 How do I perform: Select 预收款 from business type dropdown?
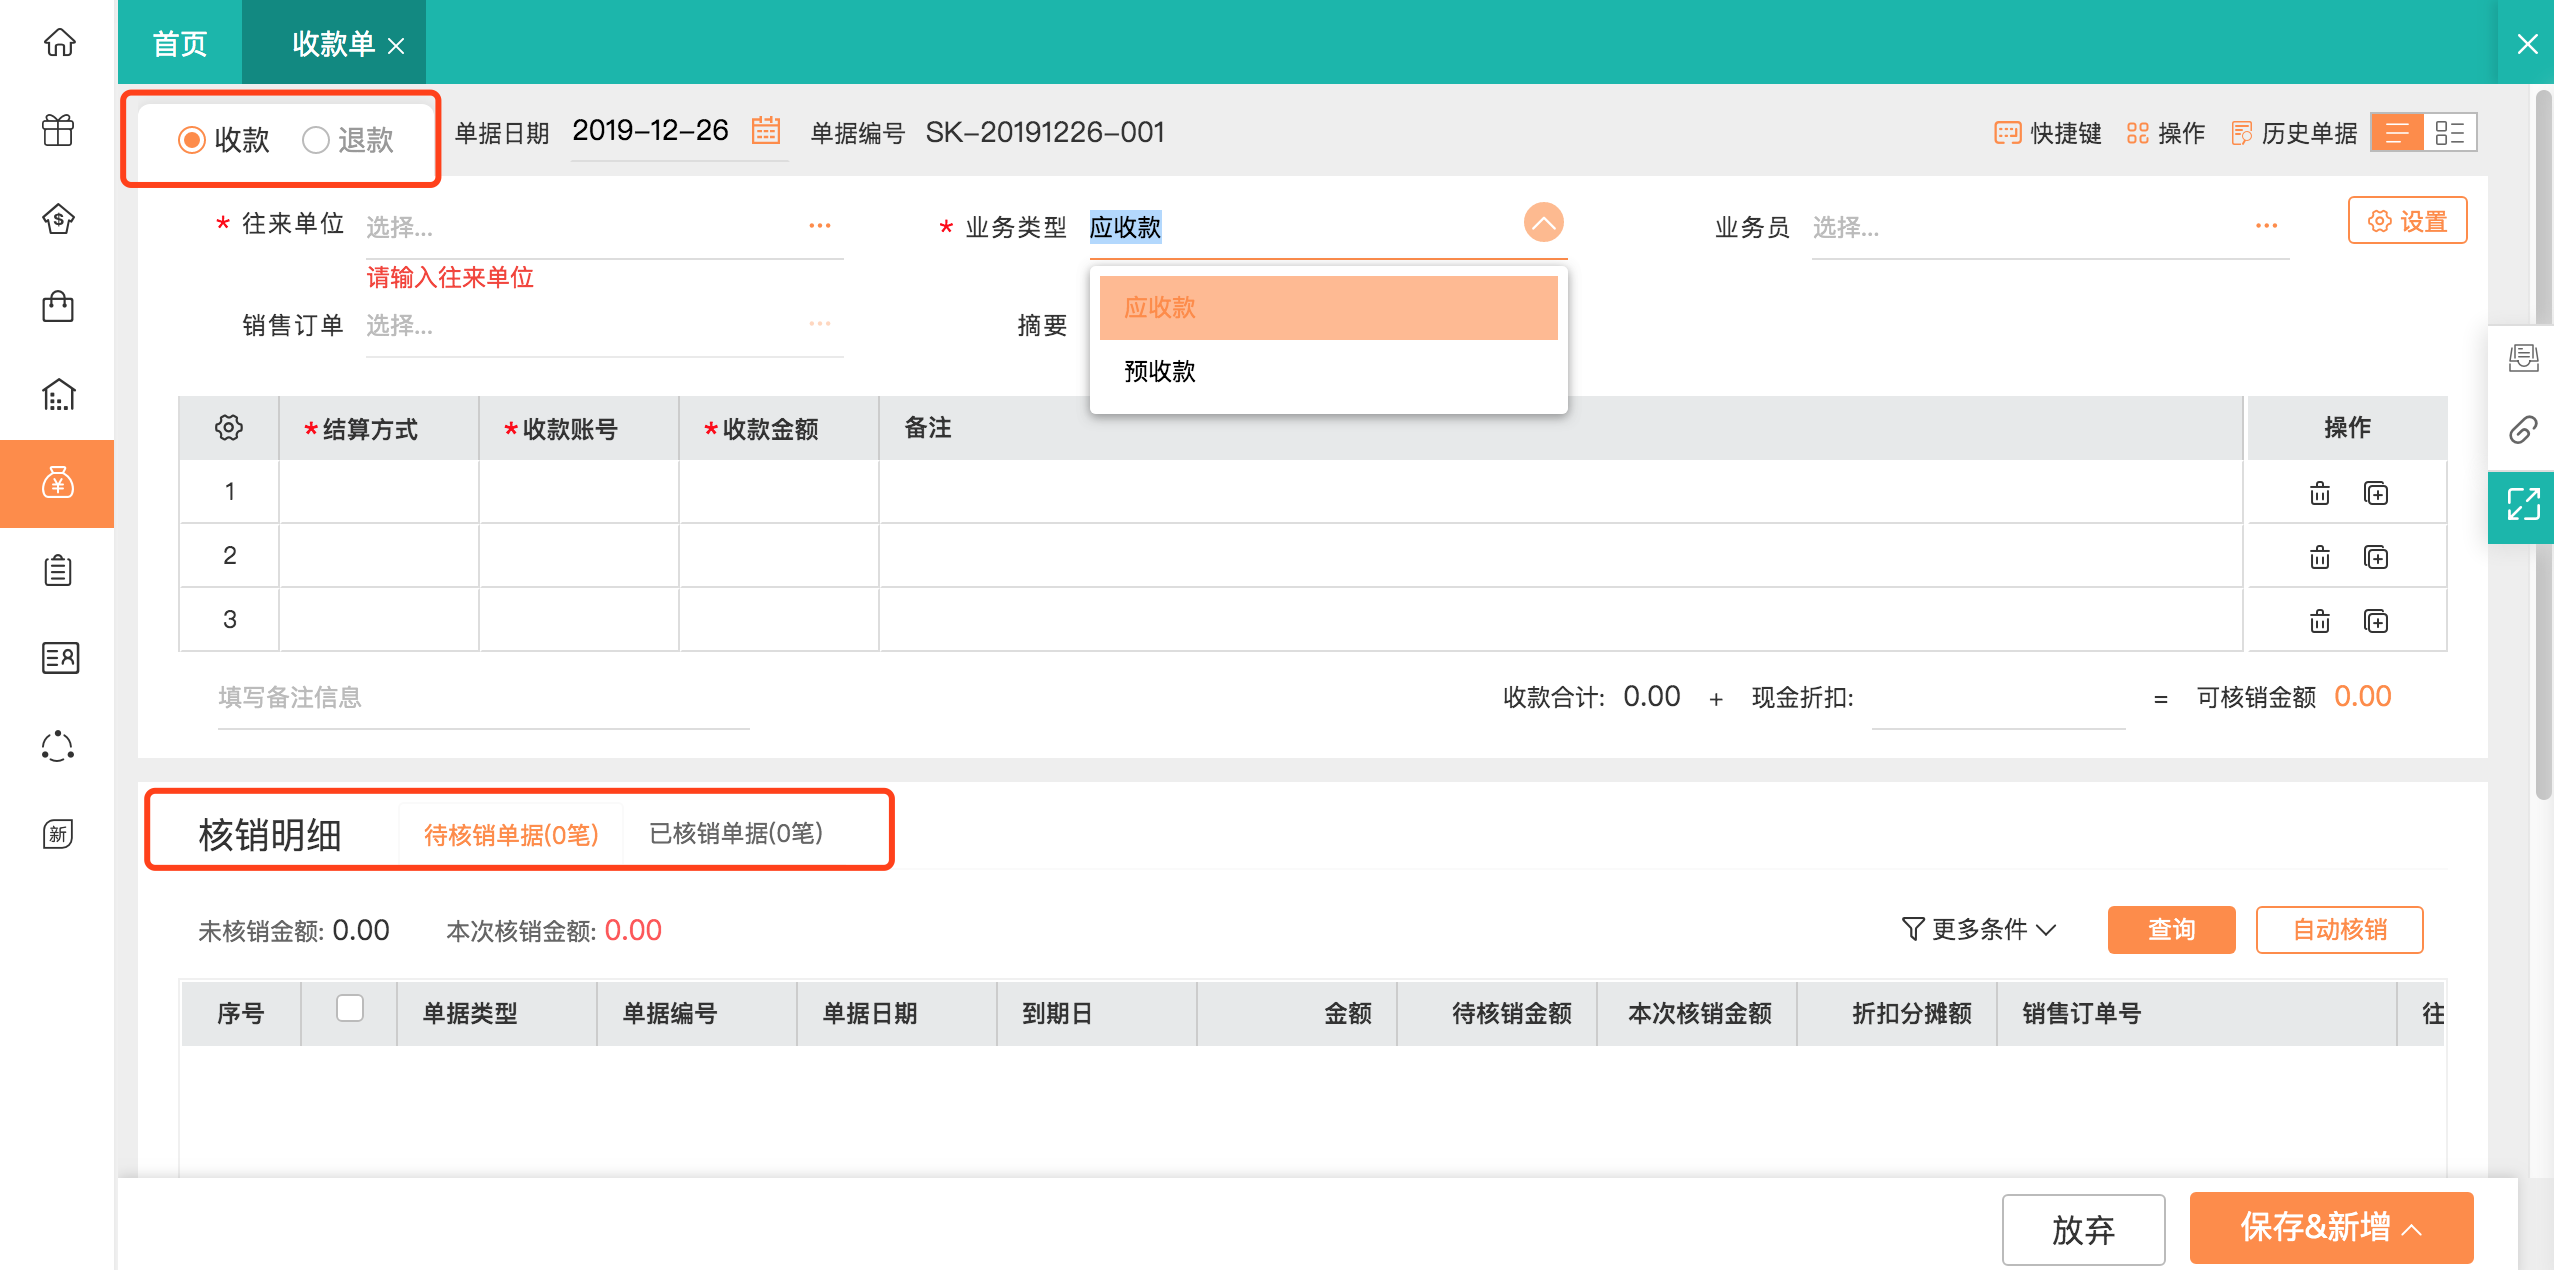coord(1160,373)
